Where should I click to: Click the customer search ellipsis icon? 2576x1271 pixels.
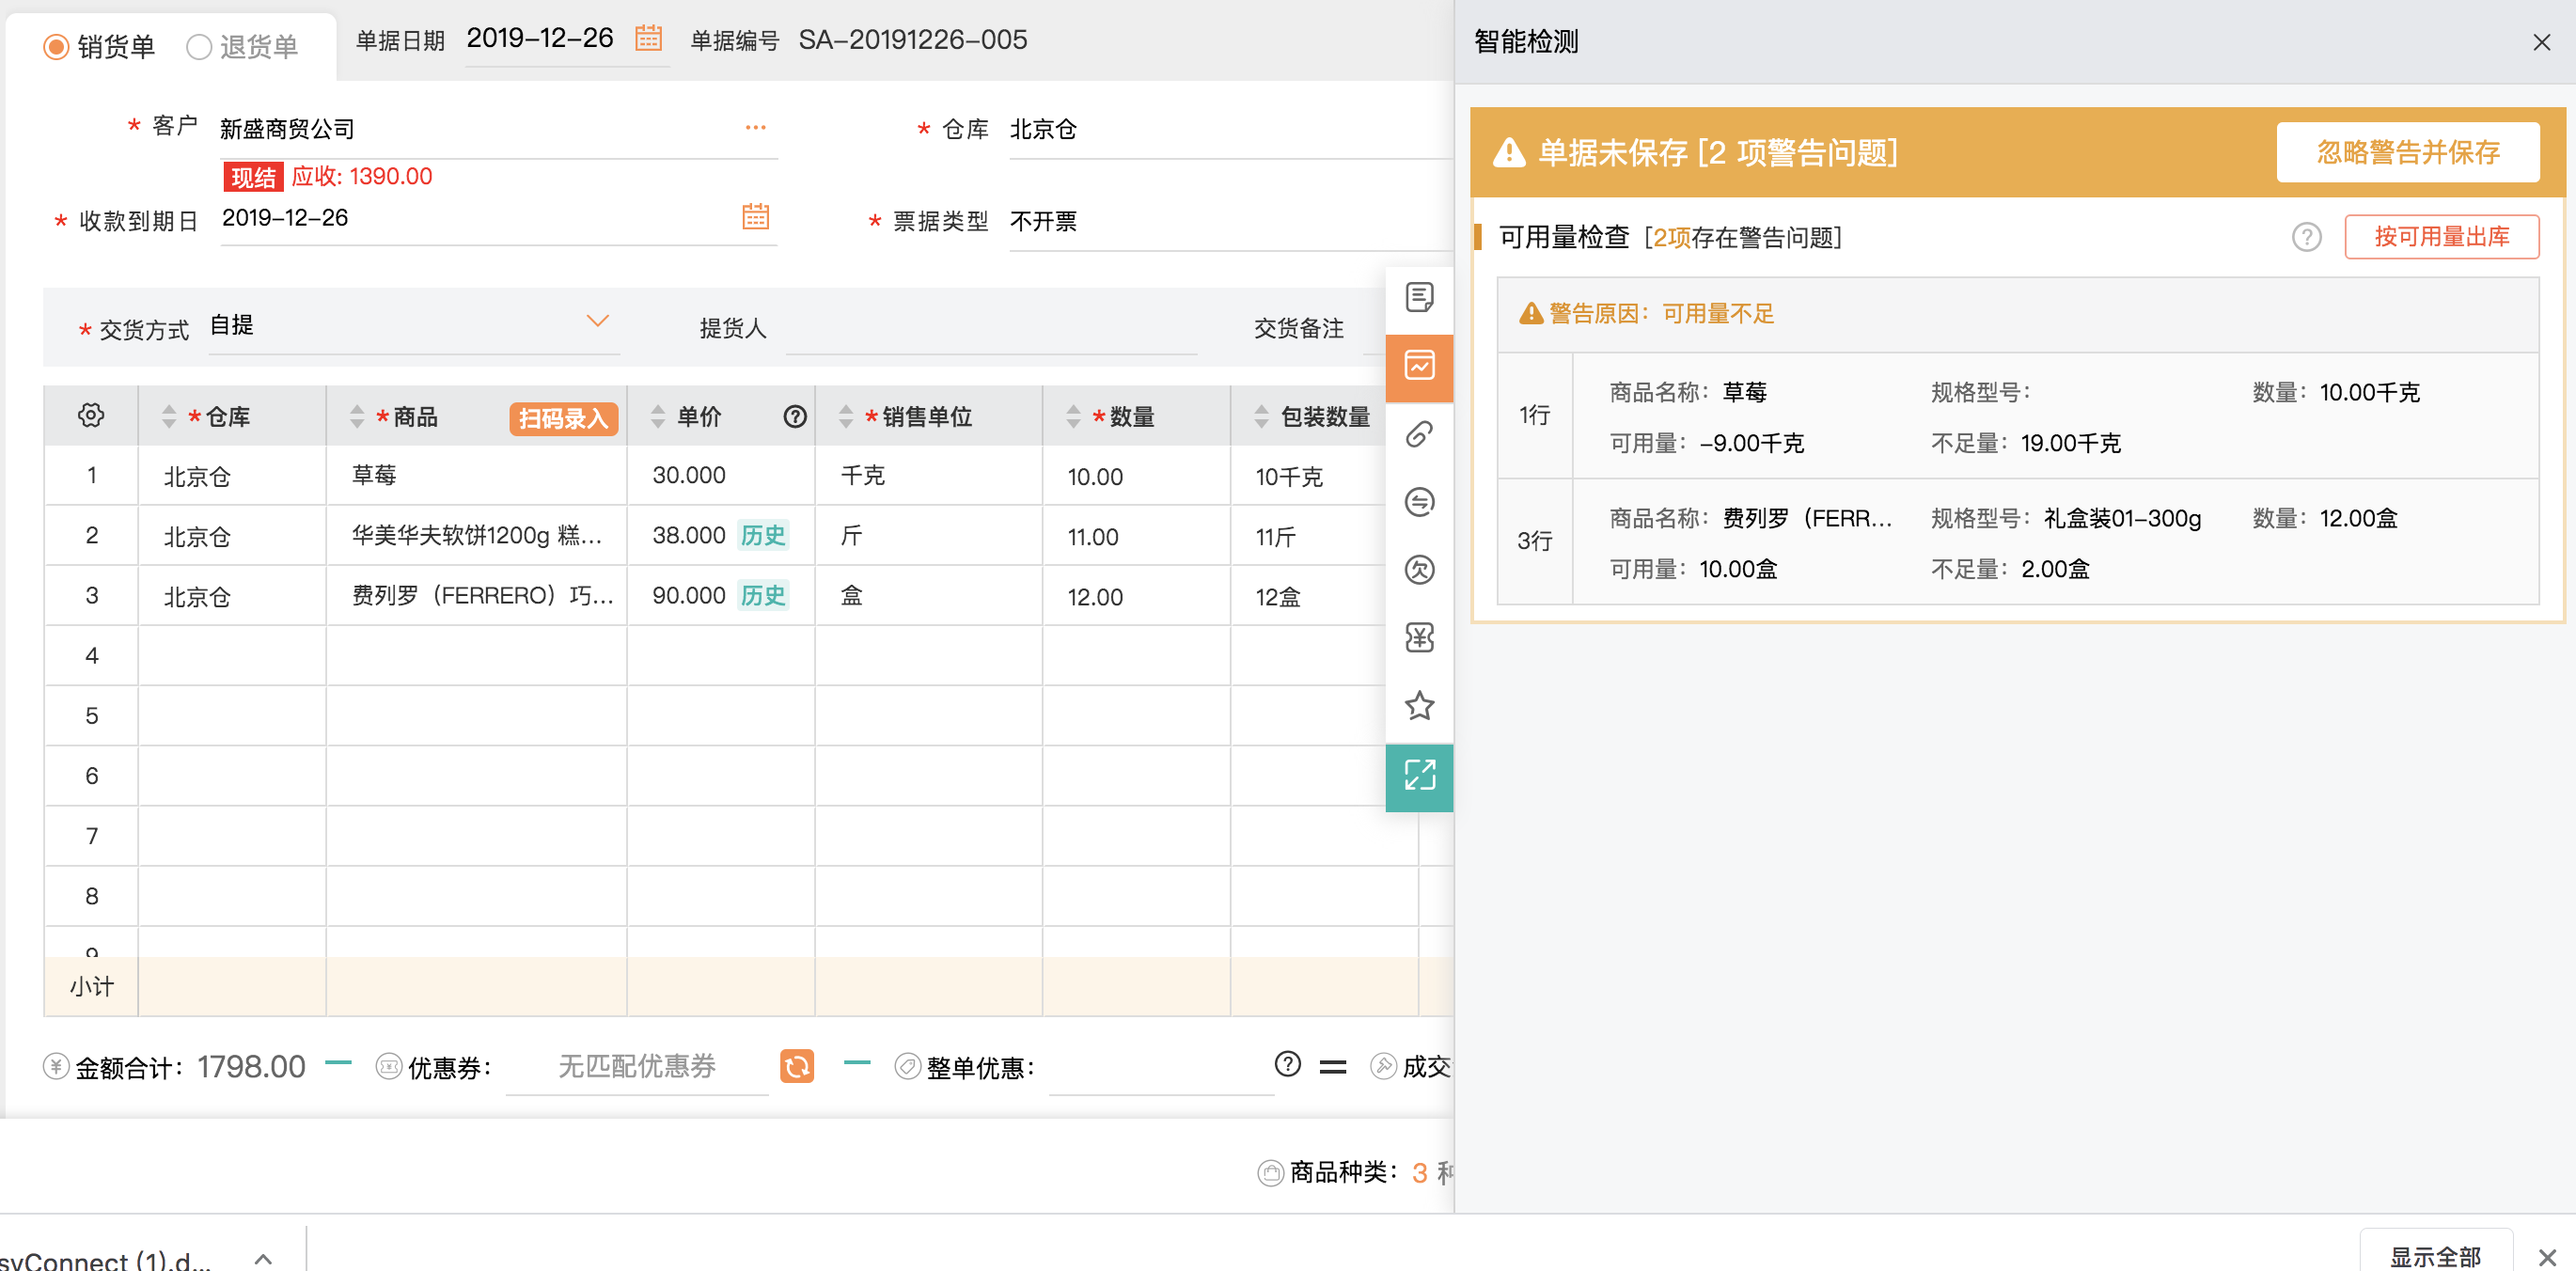(754, 130)
